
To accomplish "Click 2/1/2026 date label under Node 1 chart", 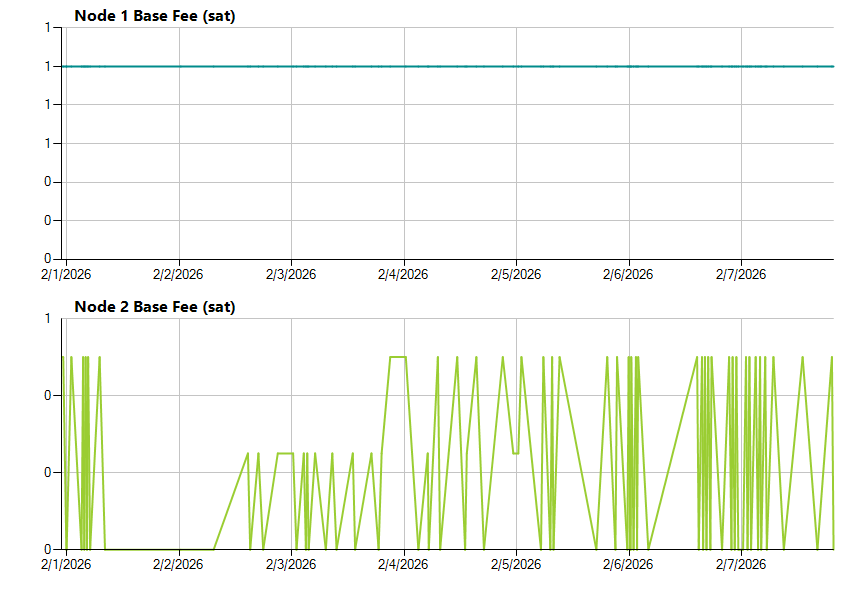I will coord(66,274).
